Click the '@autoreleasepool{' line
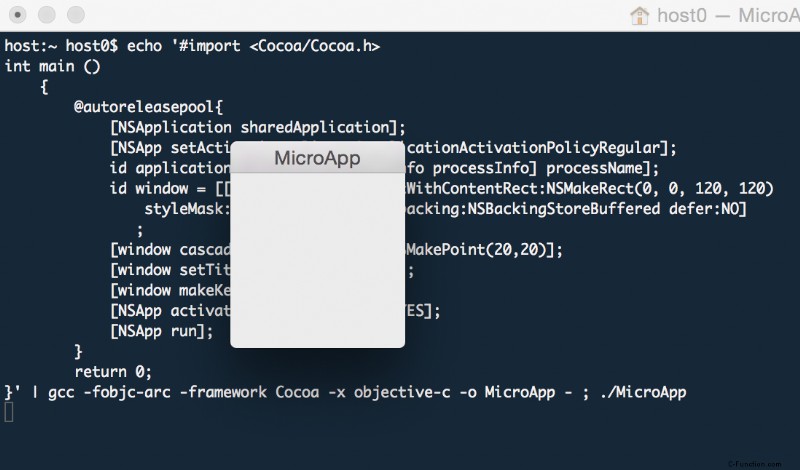This screenshot has width=800, height=470. pos(152,107)
